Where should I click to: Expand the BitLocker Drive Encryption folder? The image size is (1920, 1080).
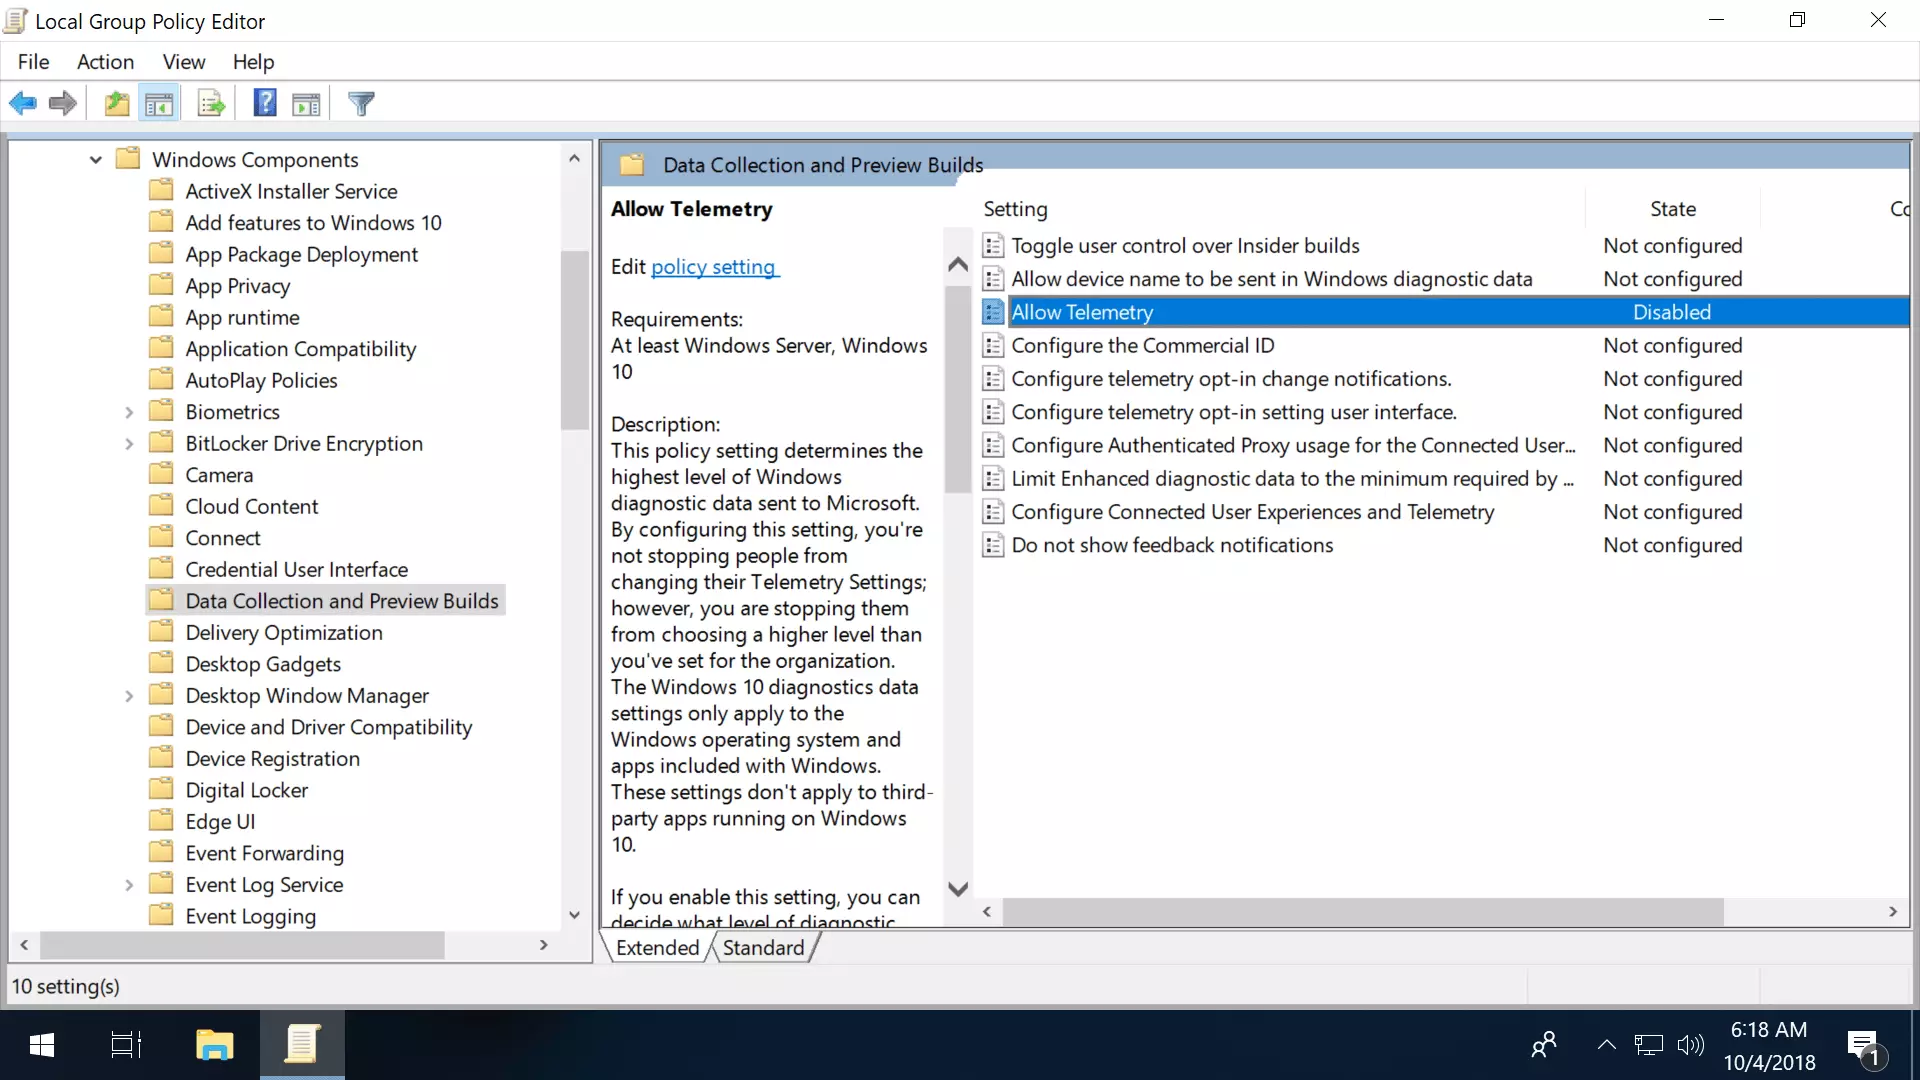tap(128, 442)
